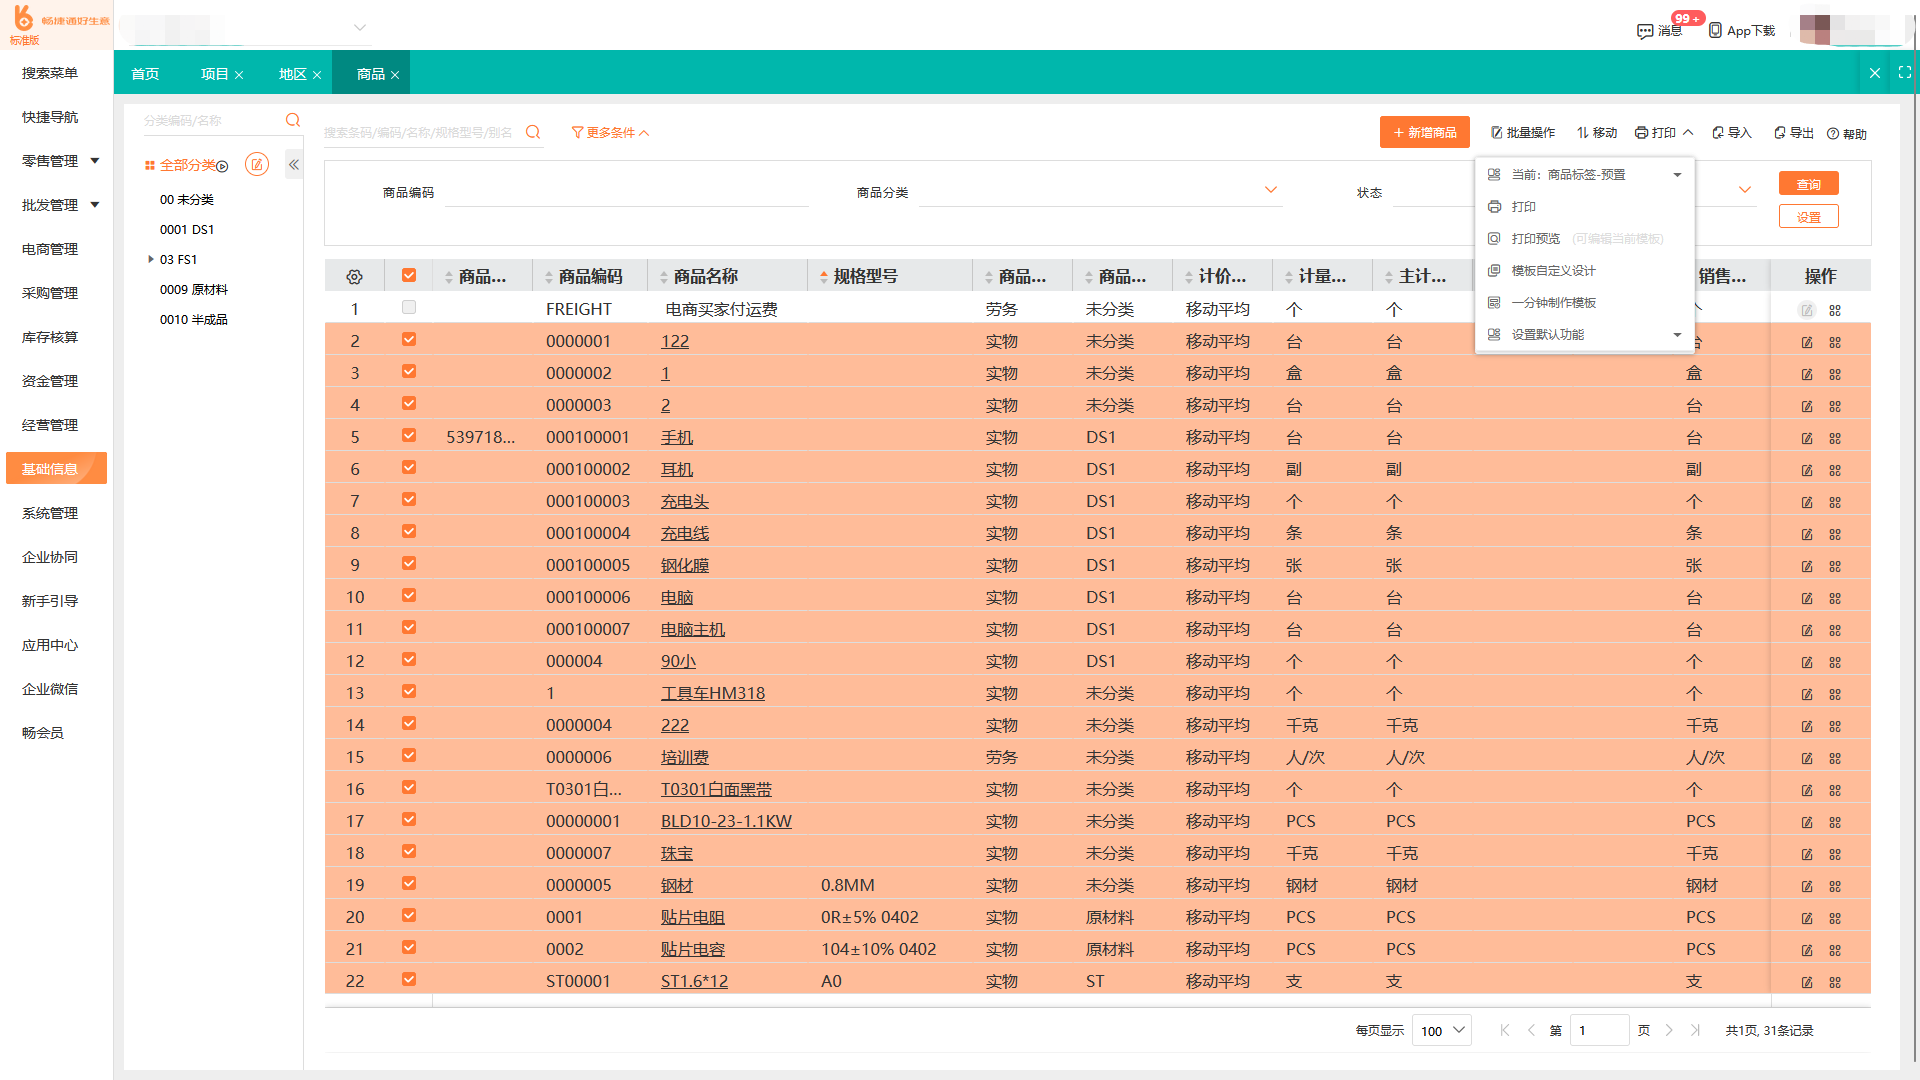The image size is (1920, 1080).
Task: Click the new product icon button
Action: click(1424, 131)
